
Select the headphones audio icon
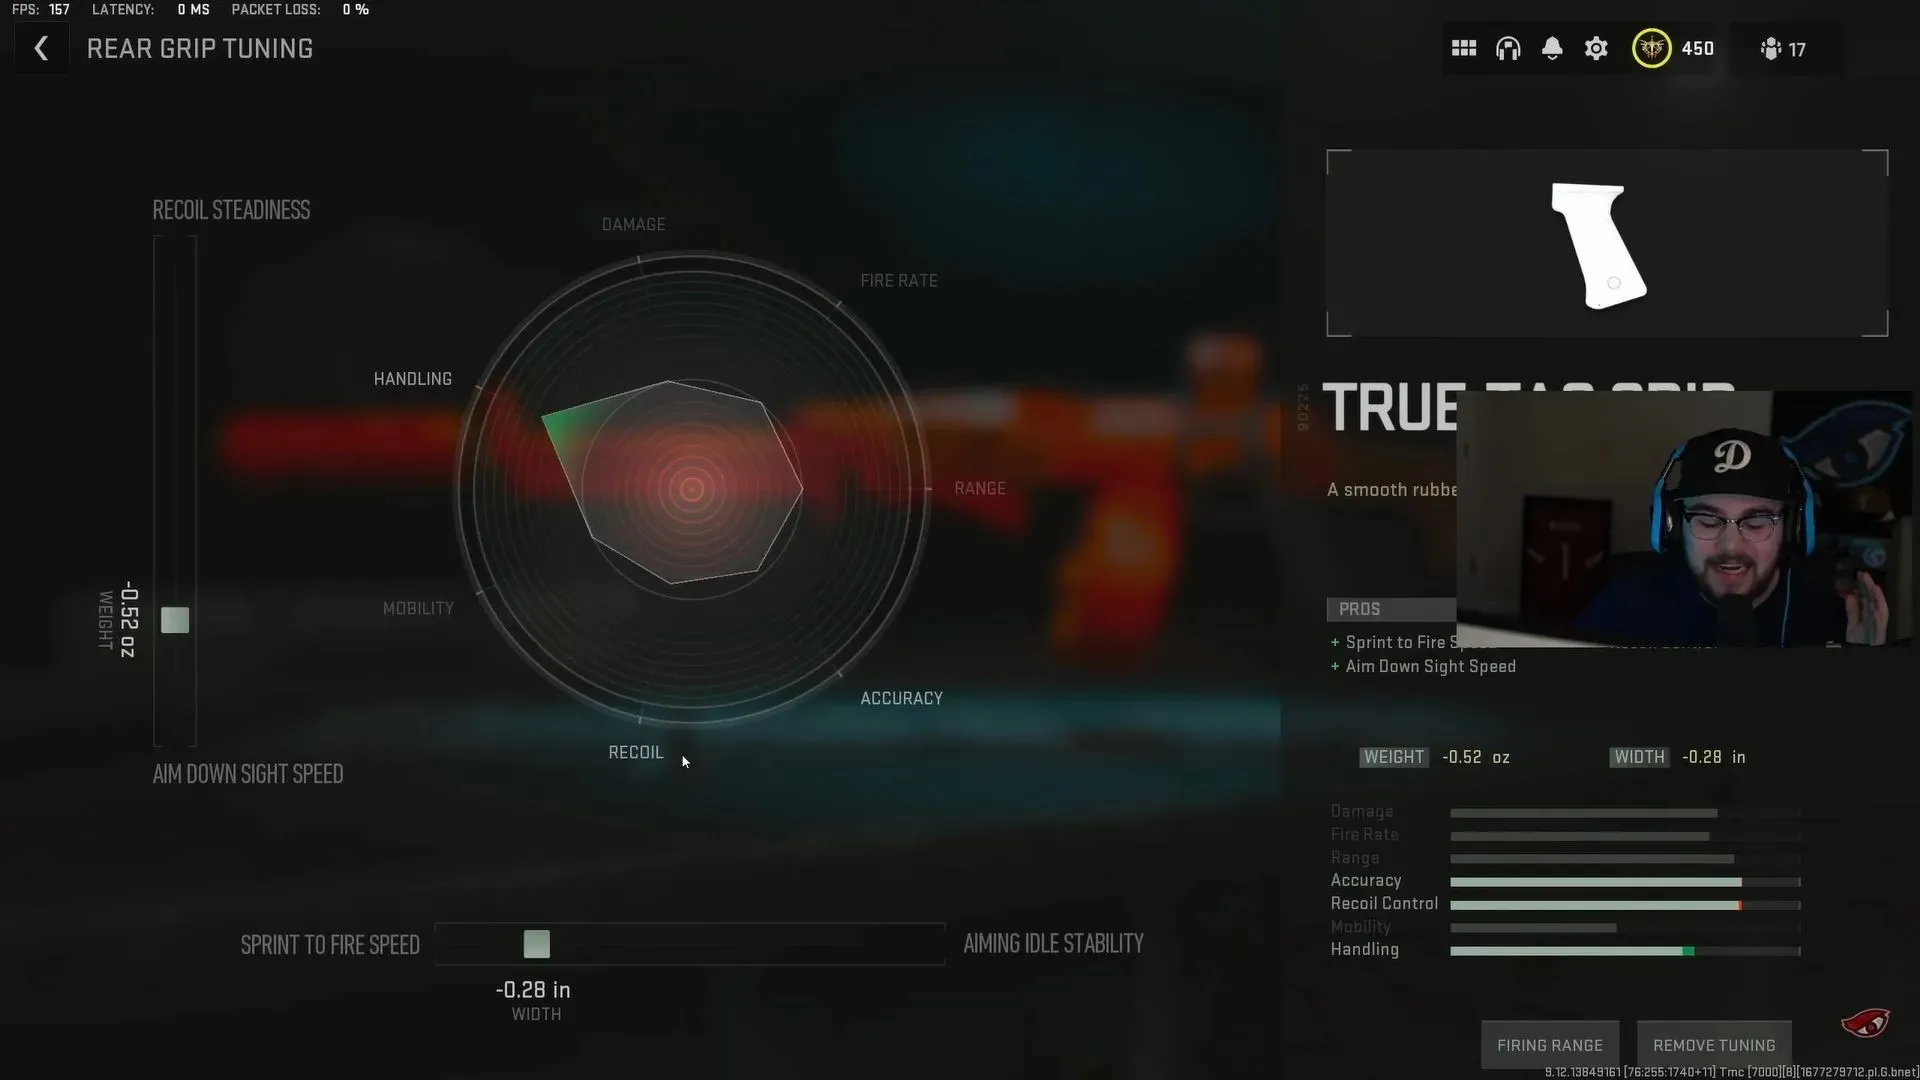pyautogui.click(x=1507, y=49)
